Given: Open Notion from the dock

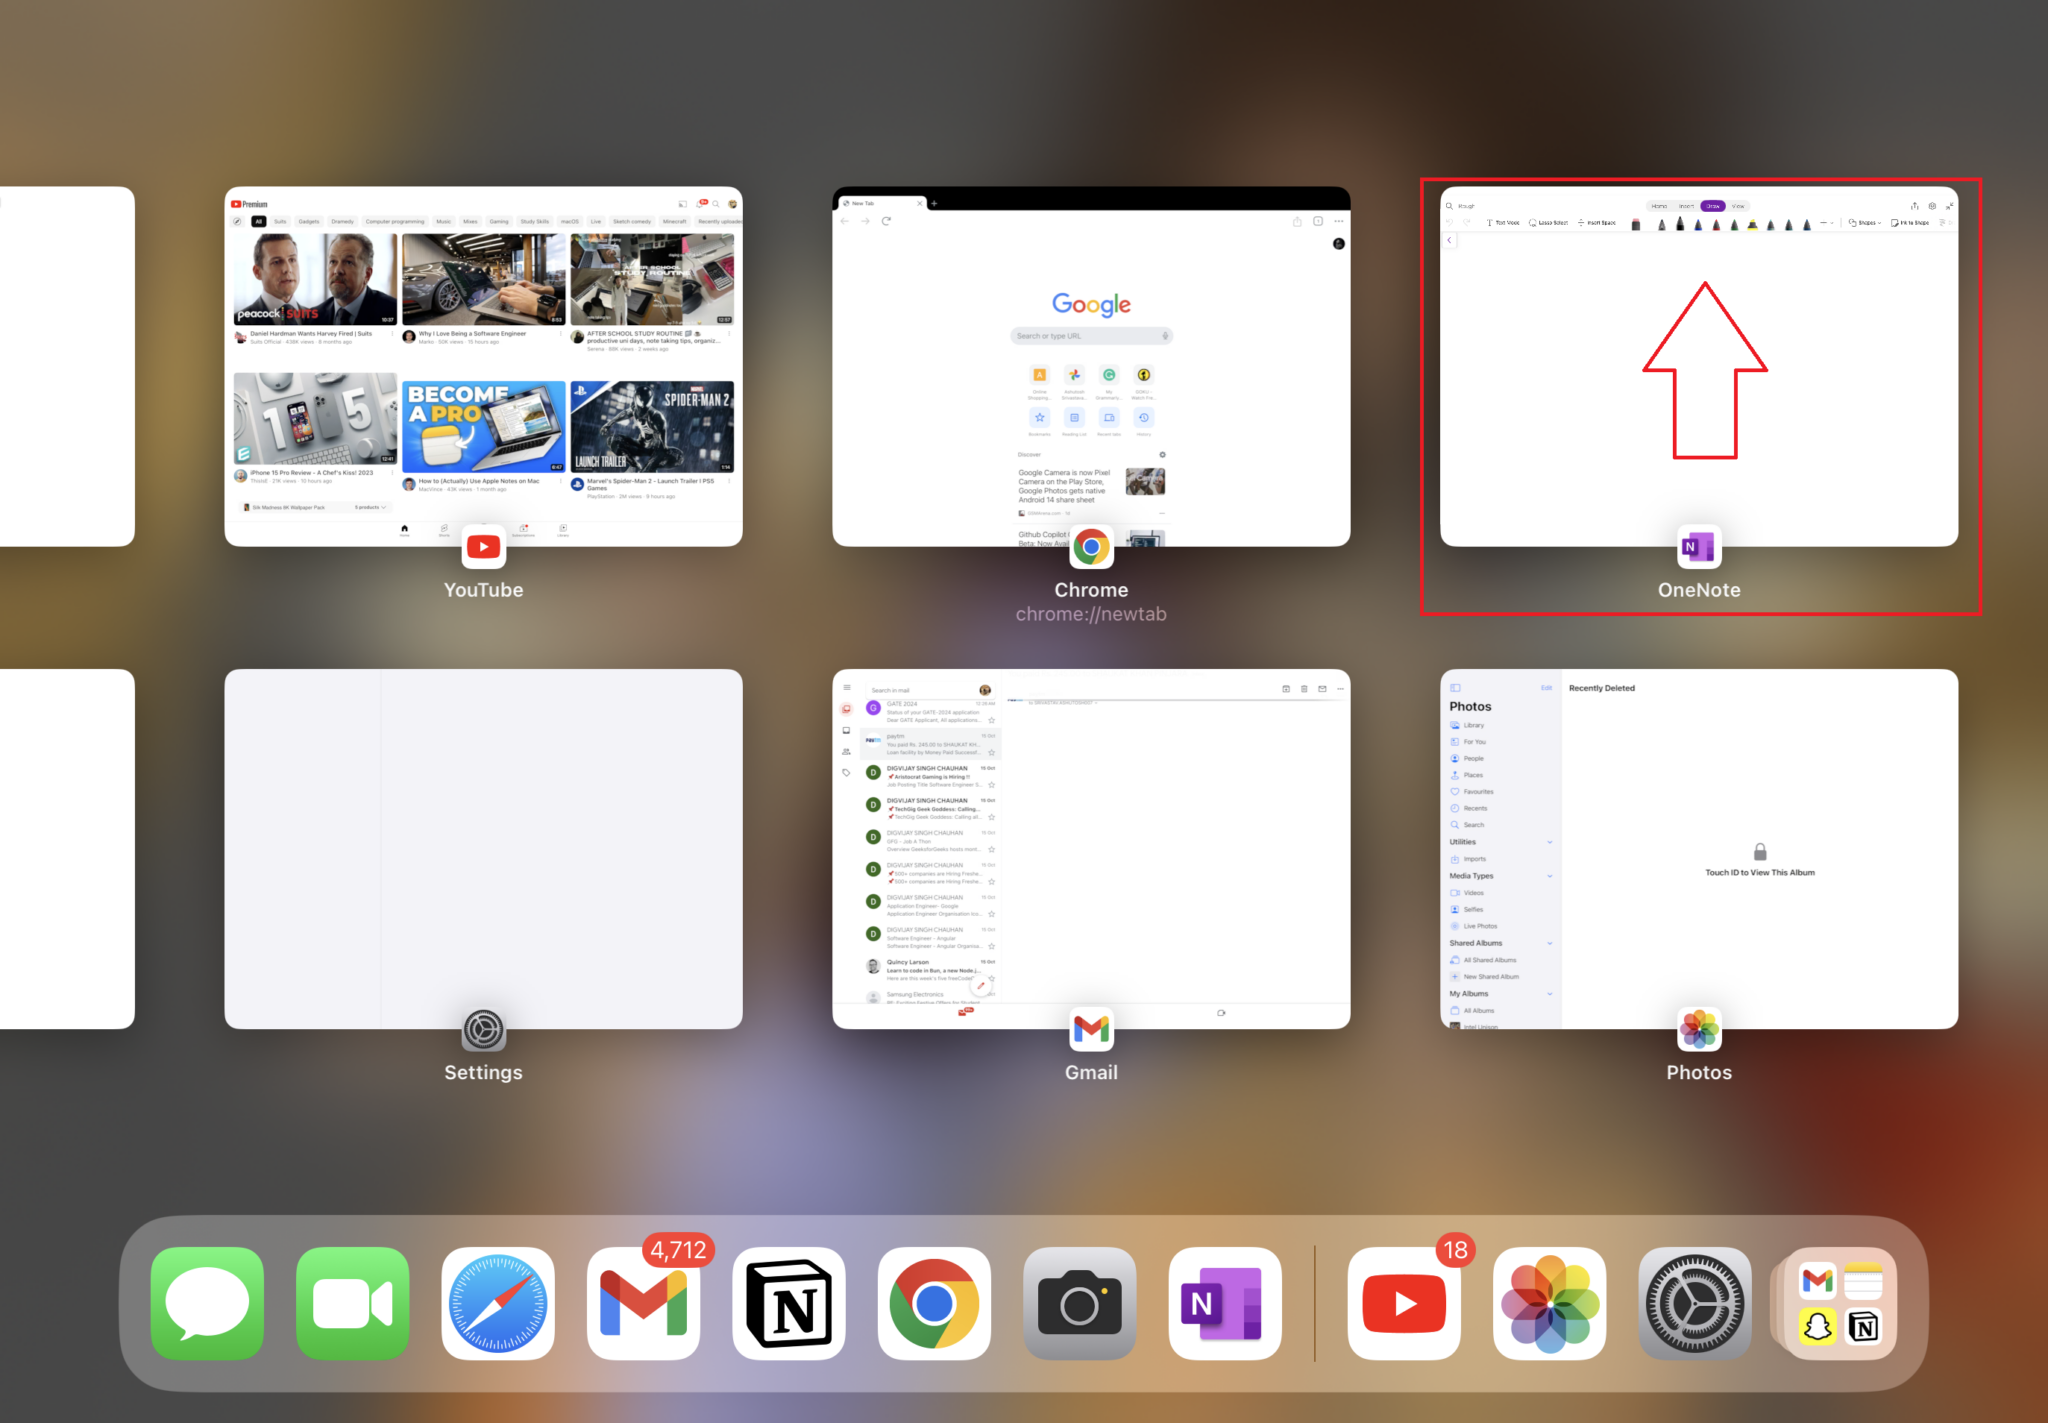Looking at the screenshot, I should (x=789, y=1303).
